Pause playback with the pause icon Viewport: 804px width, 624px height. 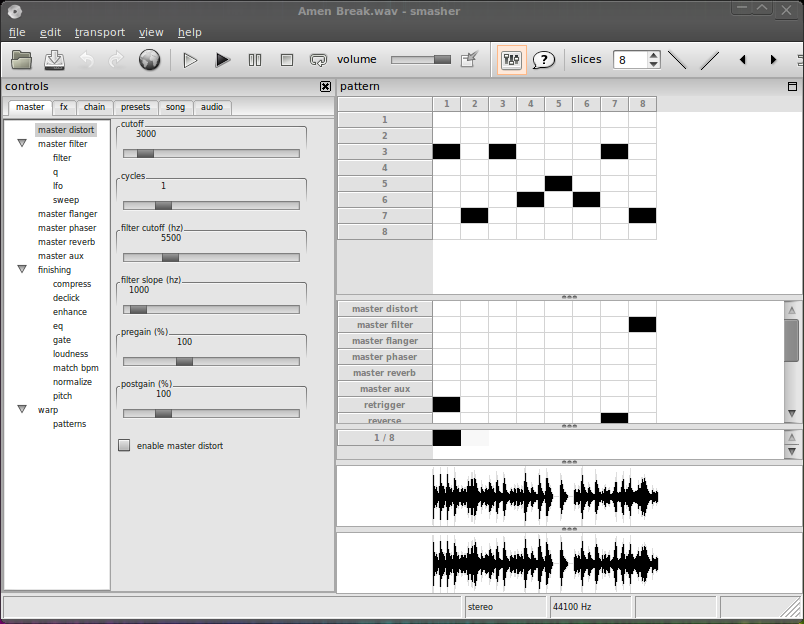tap(255, 60)
